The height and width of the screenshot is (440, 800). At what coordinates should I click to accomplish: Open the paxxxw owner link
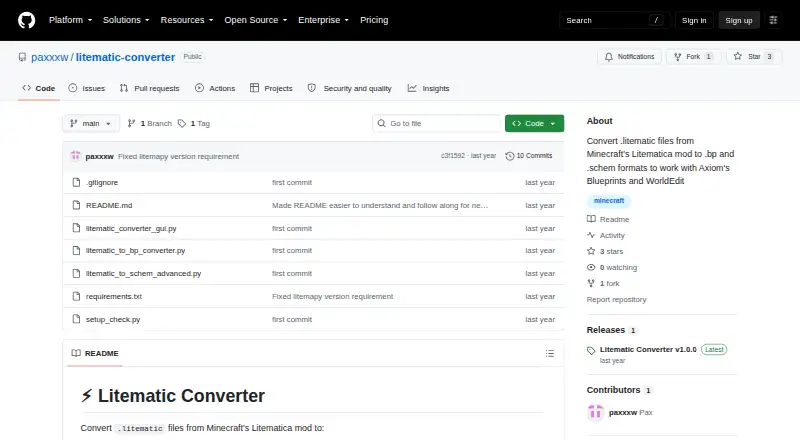49,57
